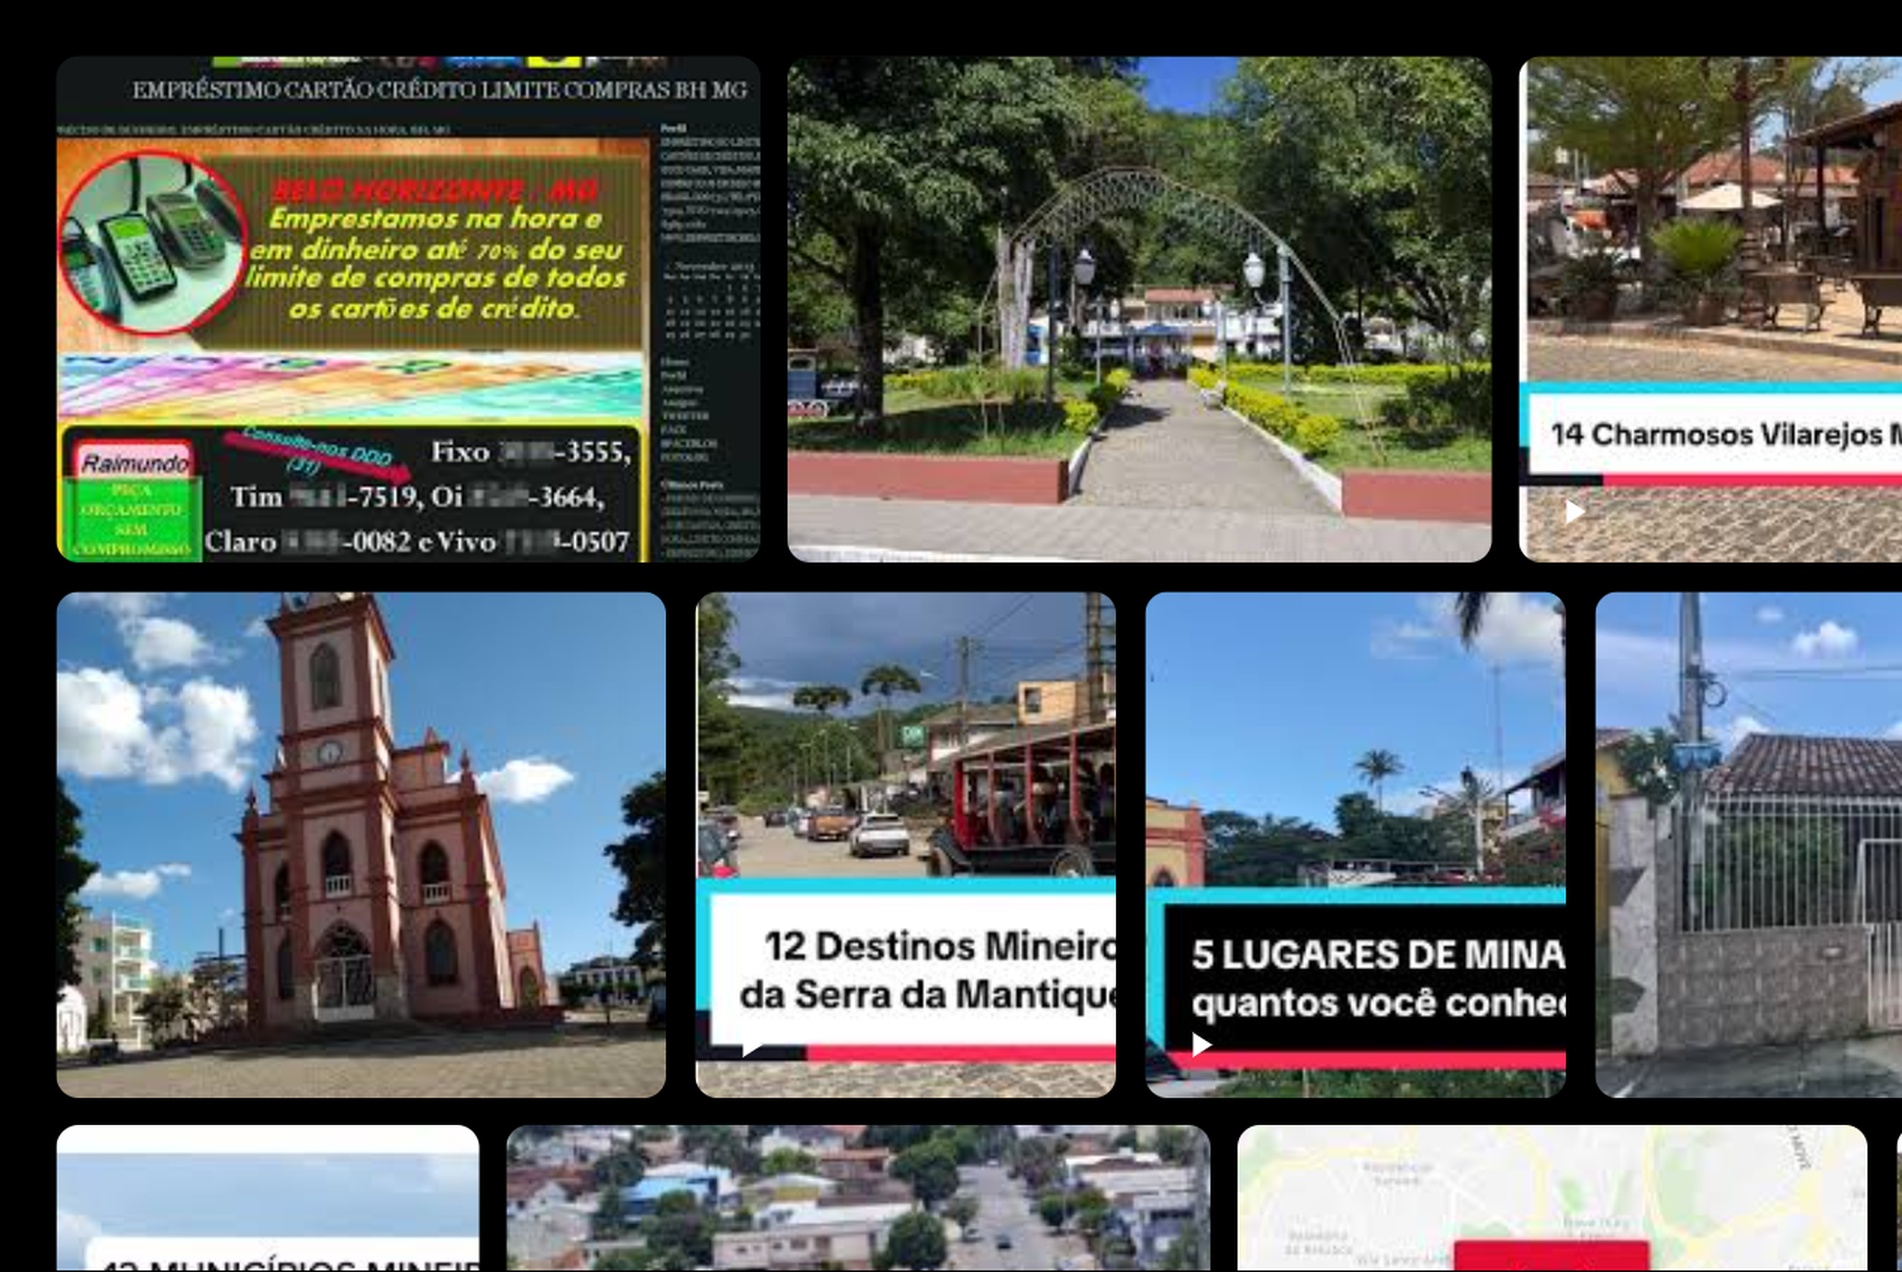Click 'Empréstimo Cartão Crédito Limite Compras' heading
Screen dimensions: 1902x1272
439,90
